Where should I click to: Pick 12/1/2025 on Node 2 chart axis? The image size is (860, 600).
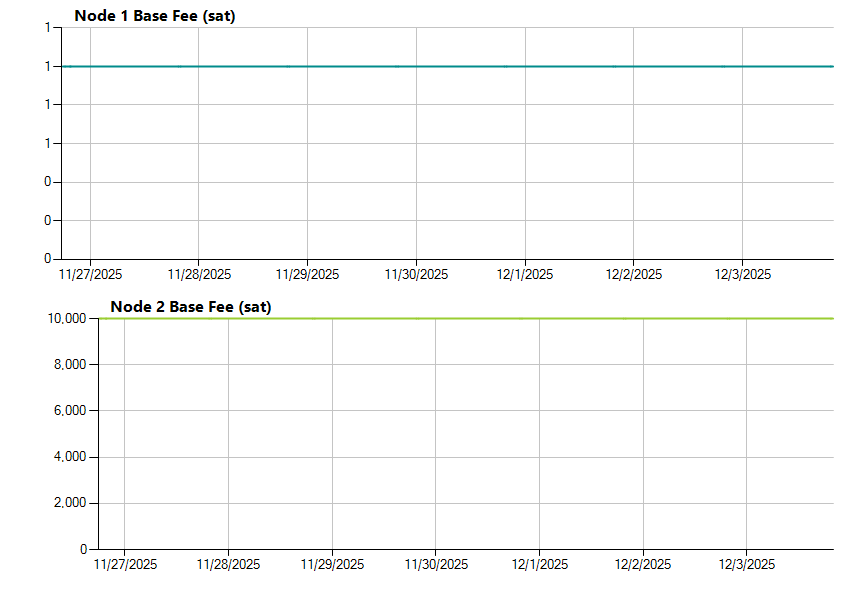539,565
